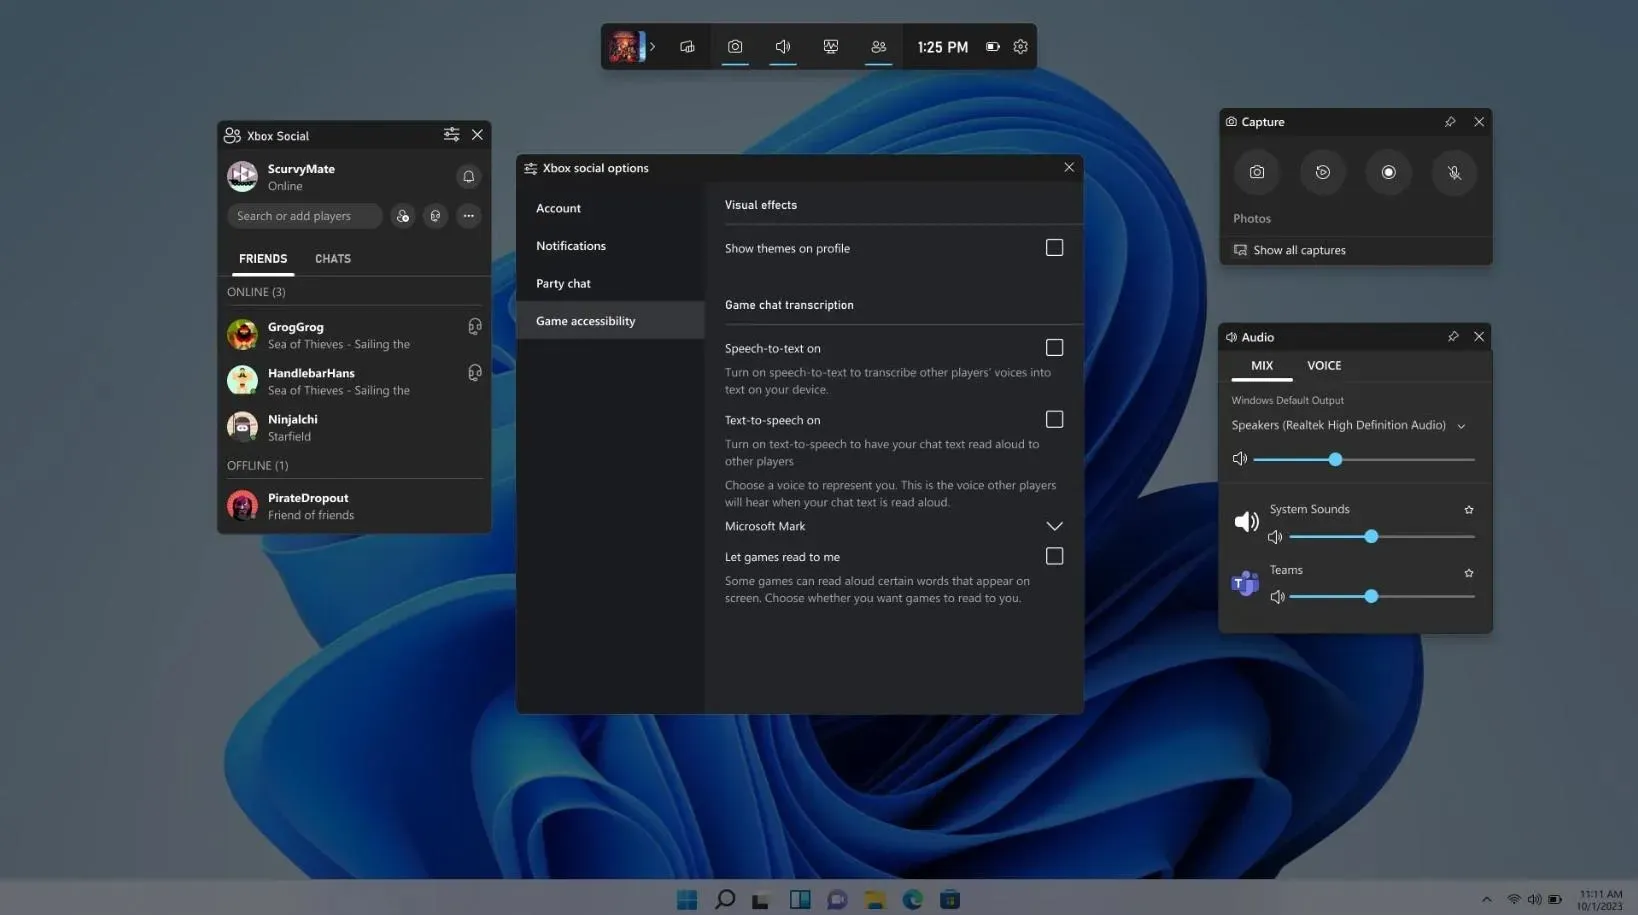The width and height of the screenshot is (1638, 915).
Task: Record last 30 seconds in Capture
Action: 1323,172
